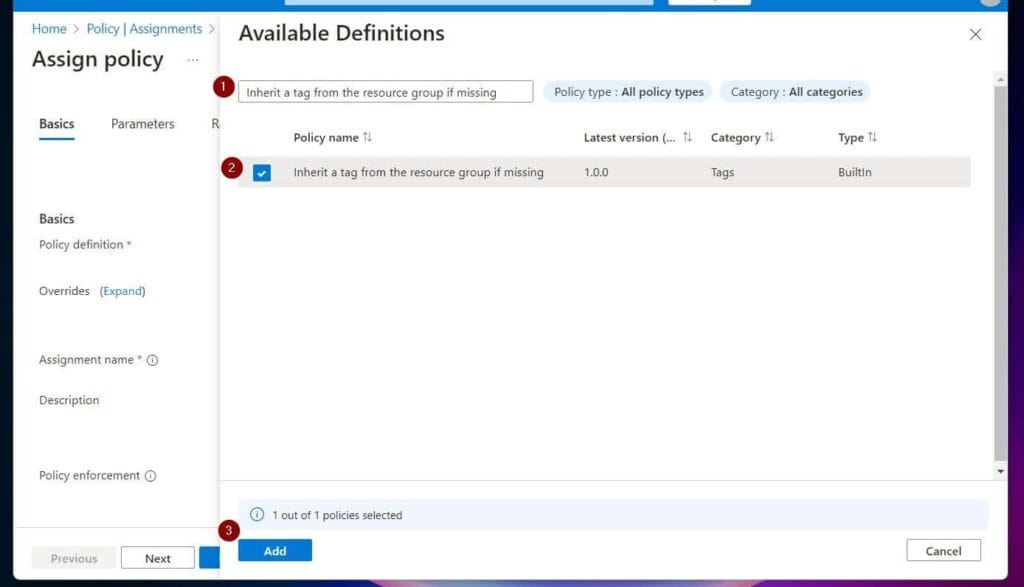Click the 1.0.0 version cell

coord(596,172)
